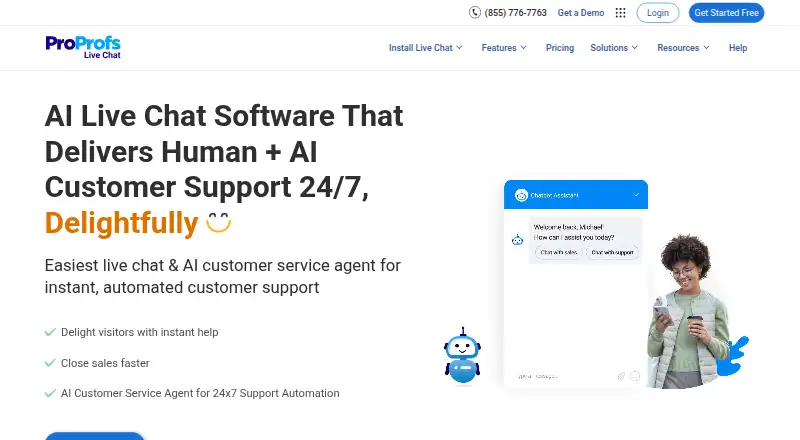Click the Login button
Image resolution: width=800 pixels, height=440 pixels.
pos(658,13)
